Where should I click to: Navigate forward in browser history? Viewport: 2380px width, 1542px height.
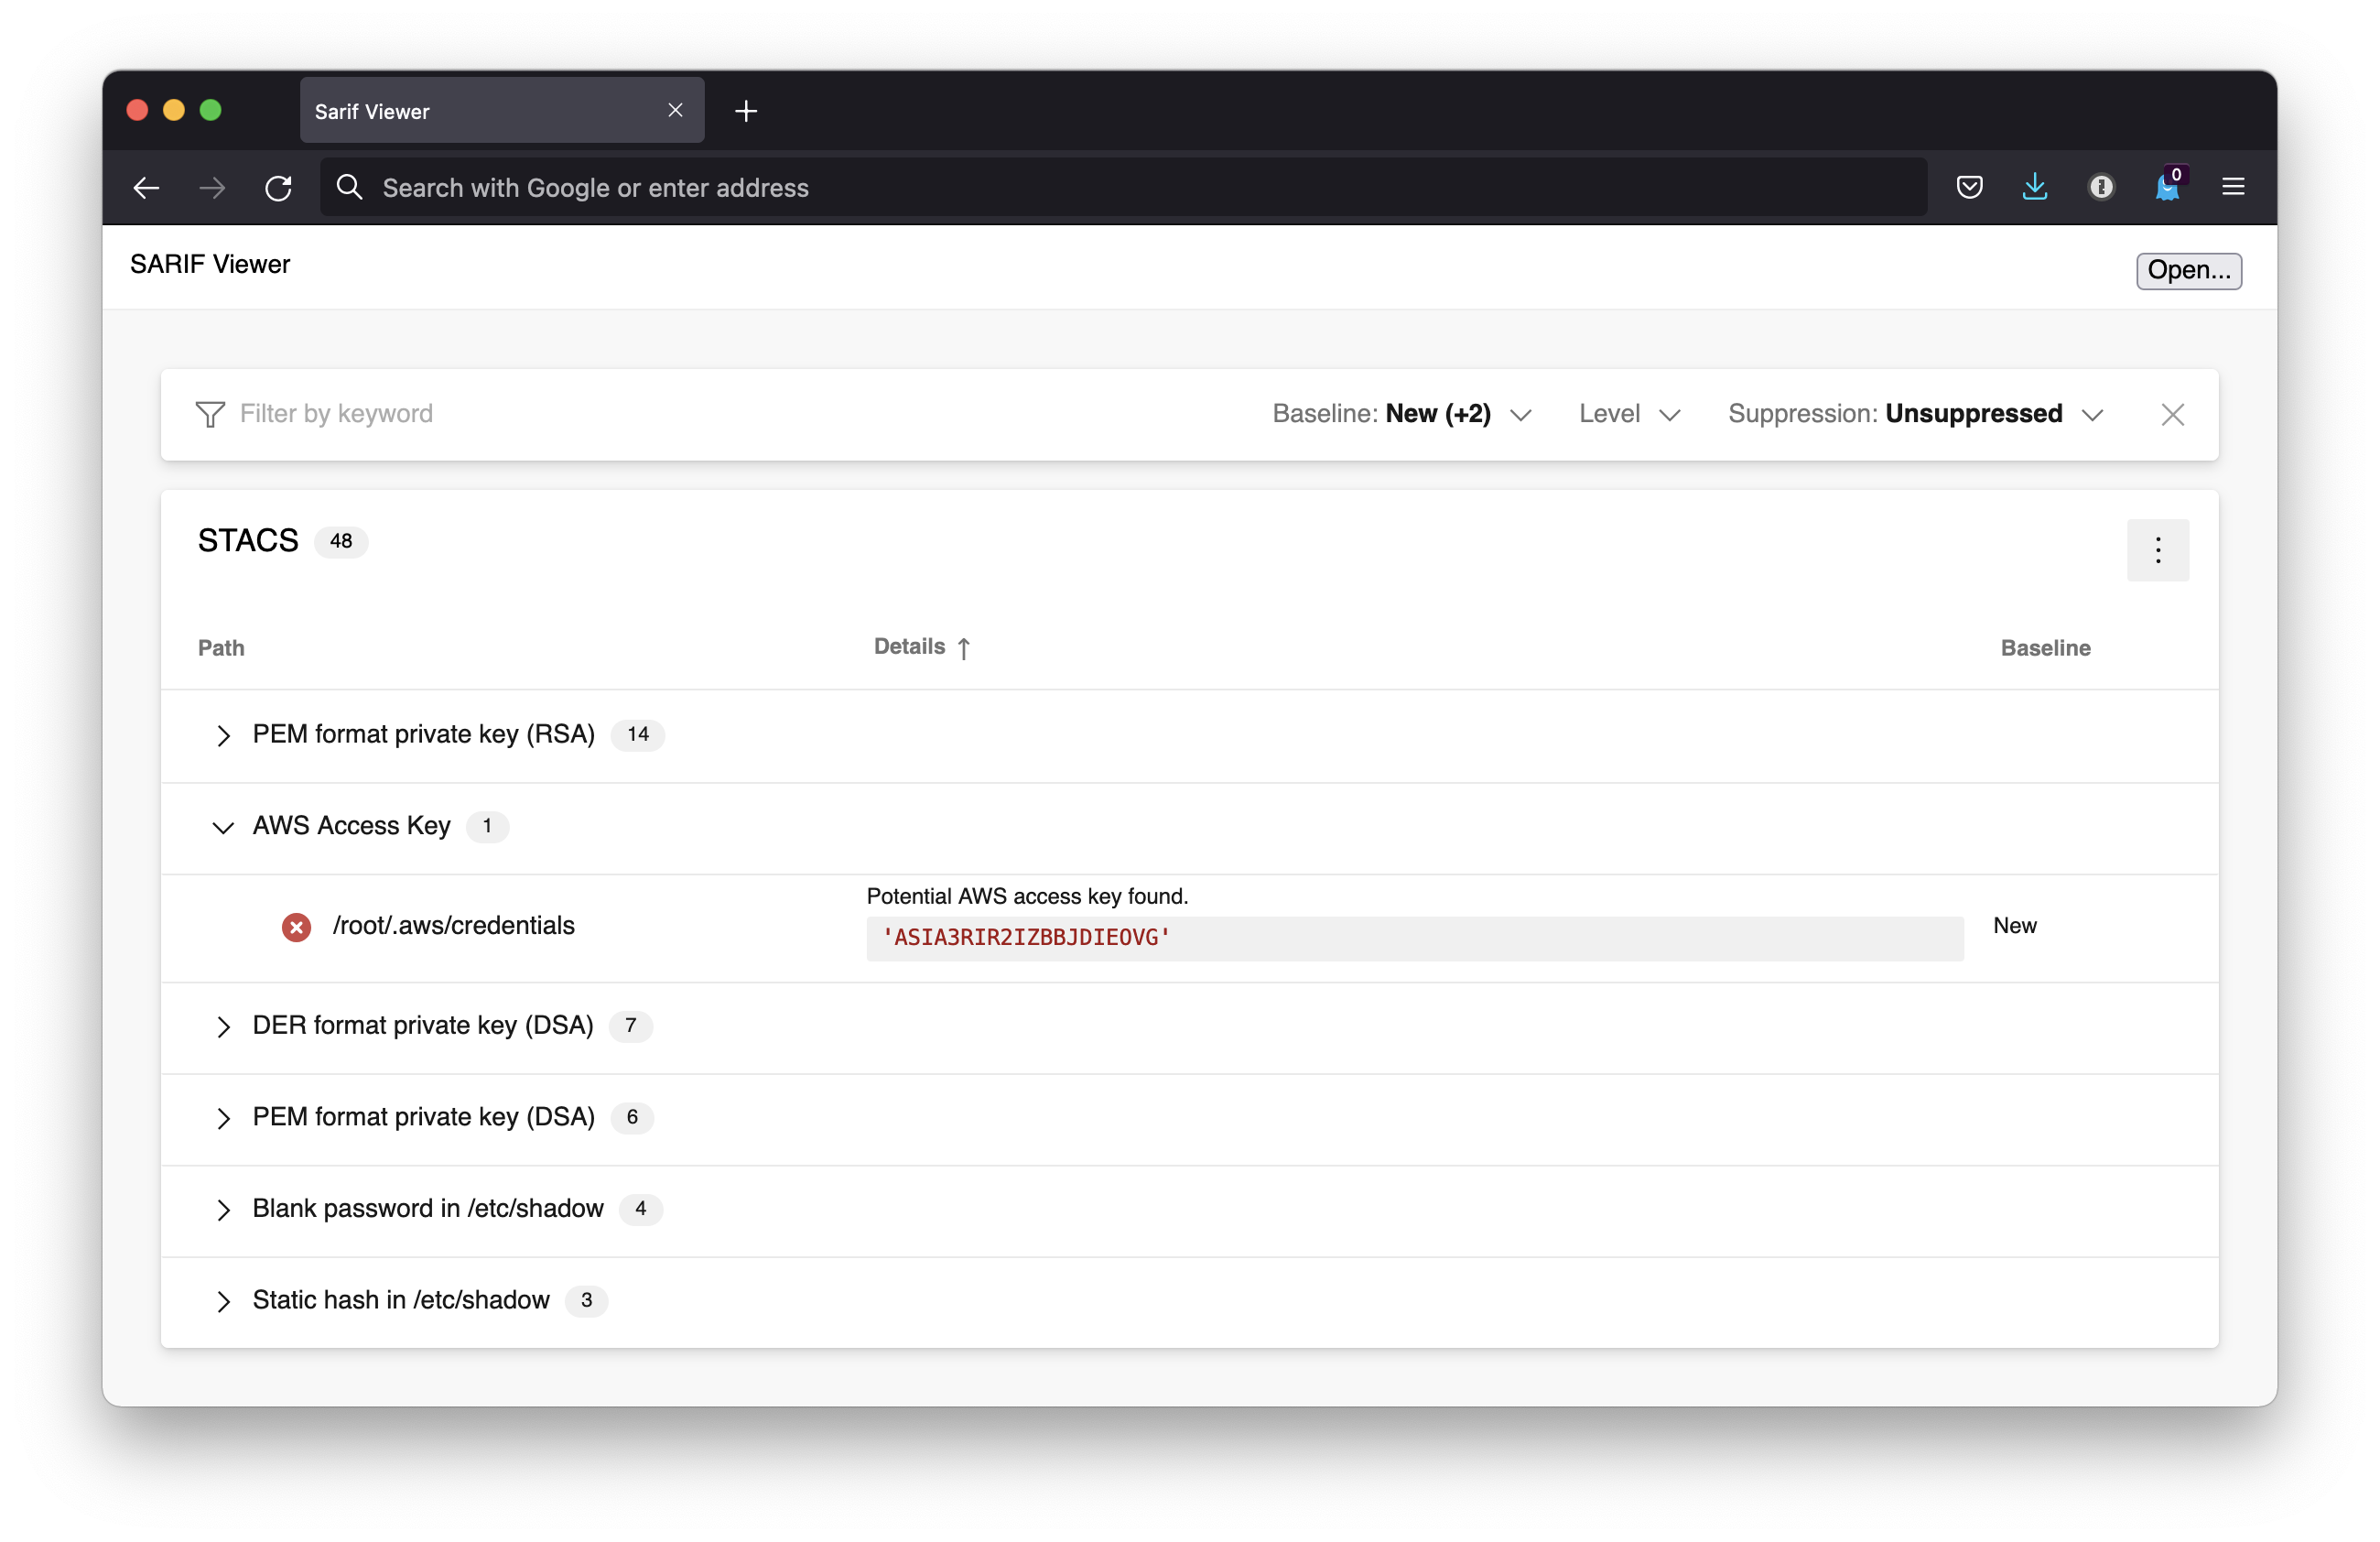click(211, 188)
